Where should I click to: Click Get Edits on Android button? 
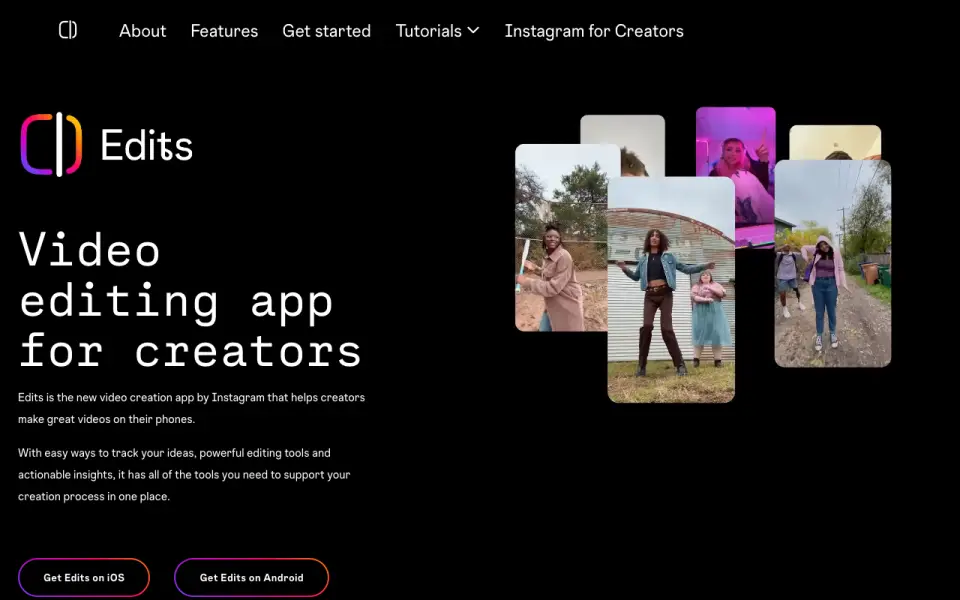pos(252,577)
